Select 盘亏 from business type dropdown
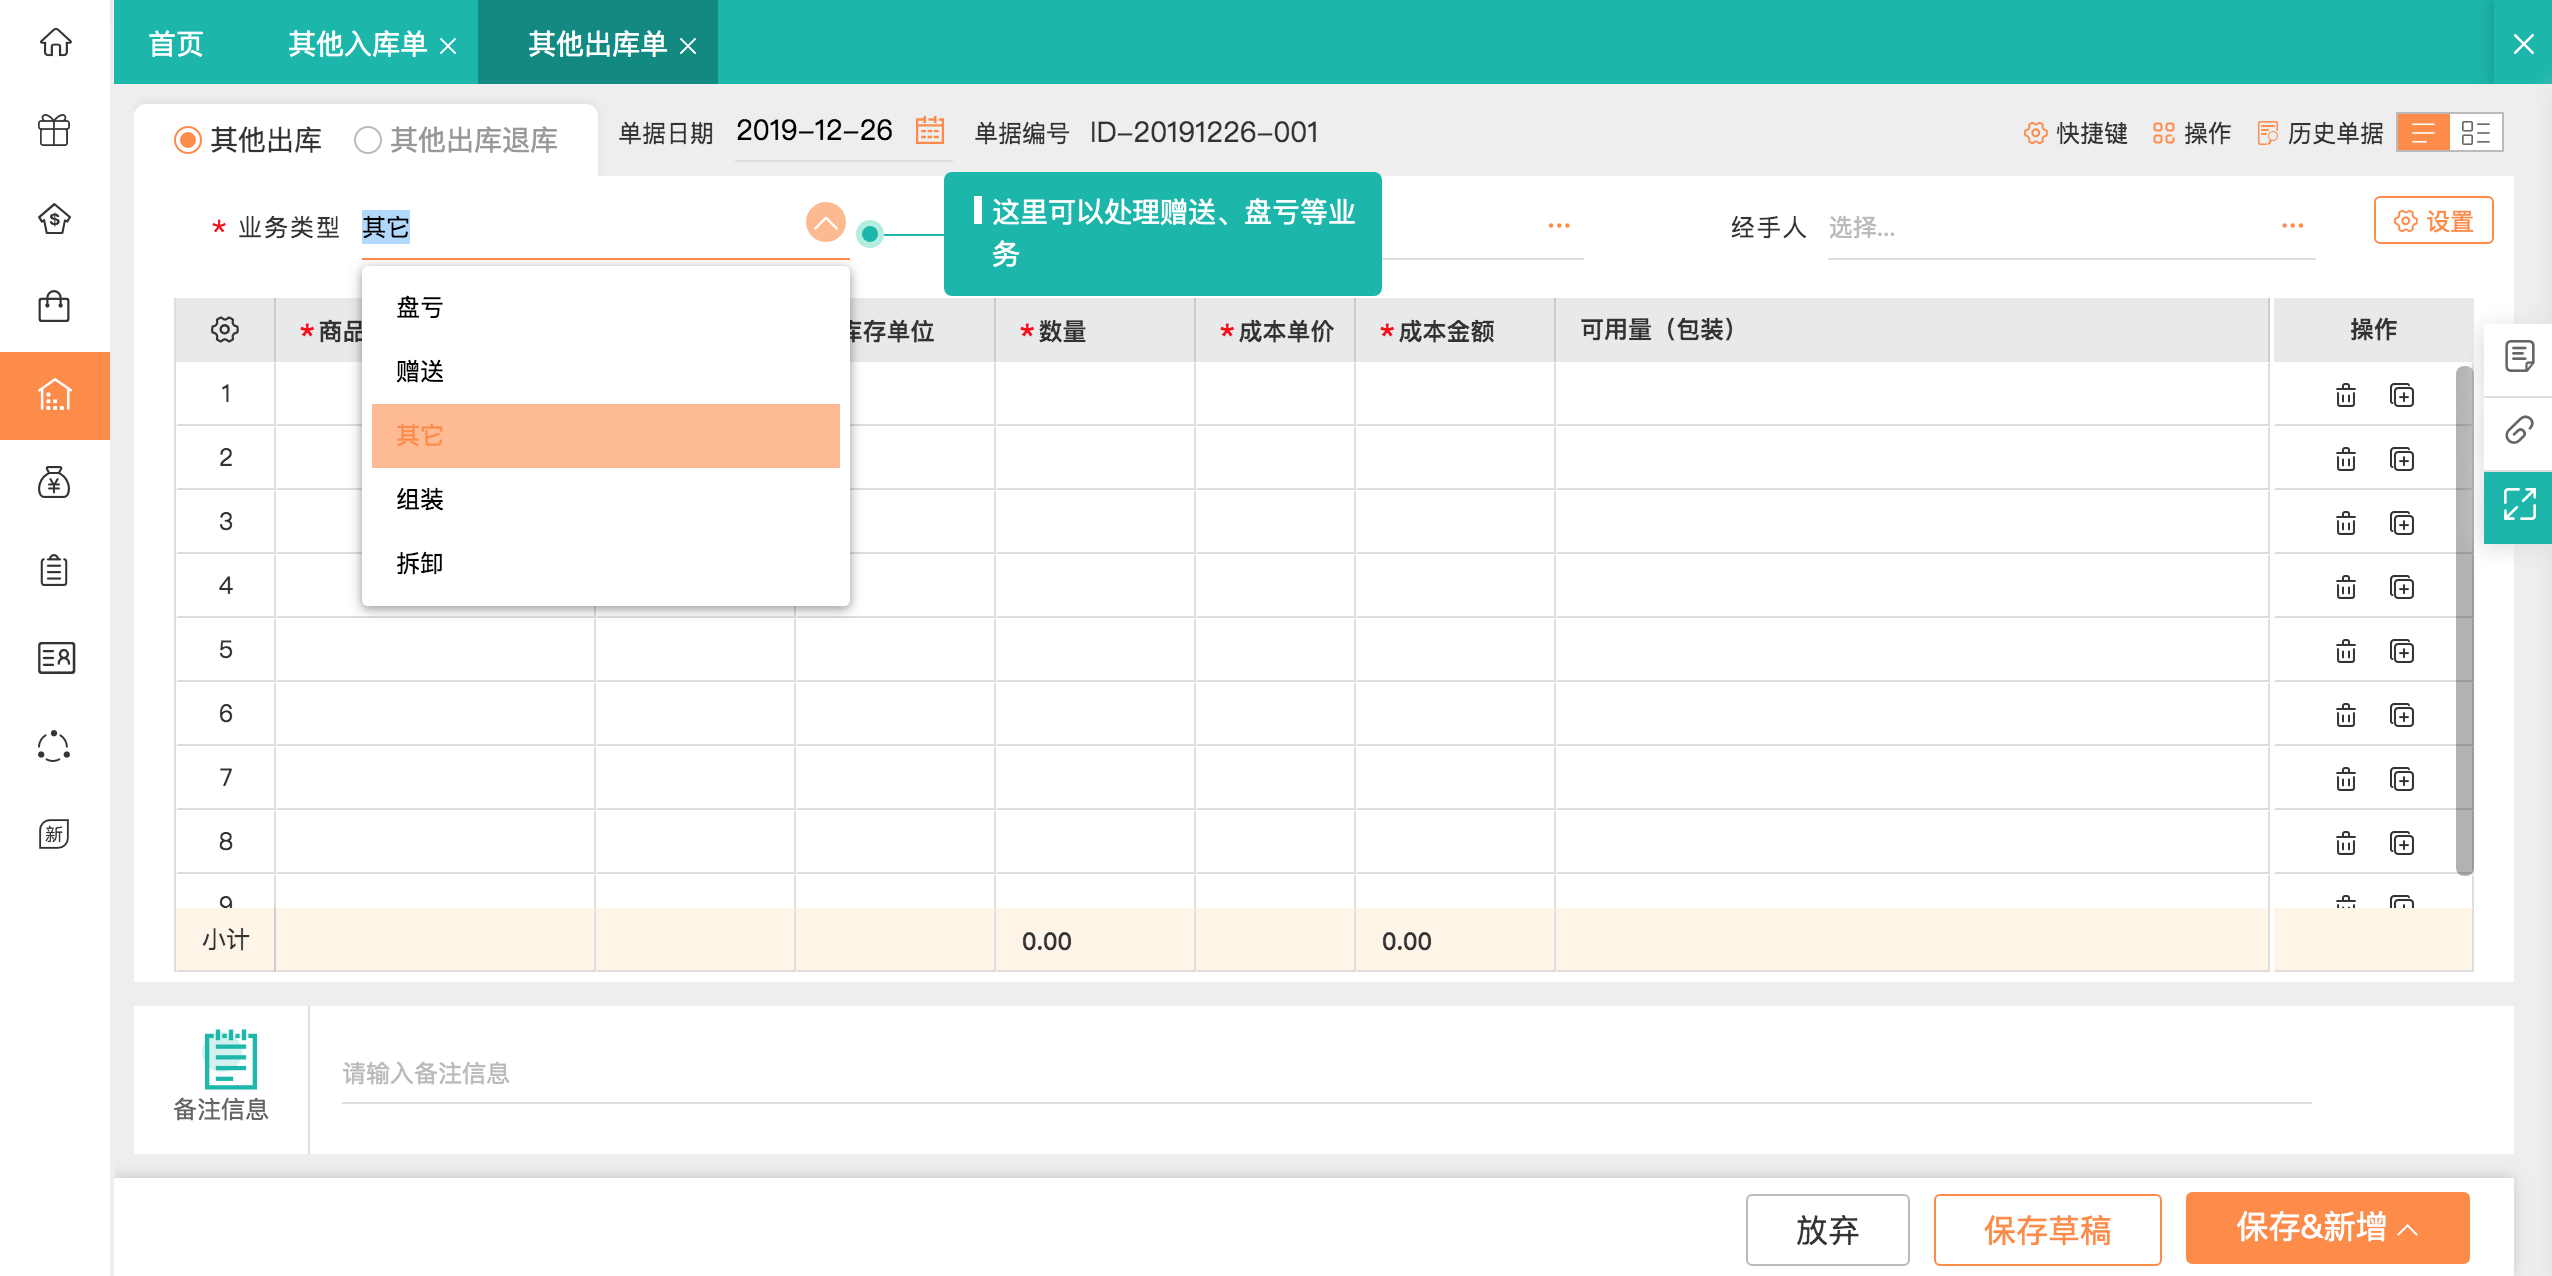The height and width of the screenshot is (1276, 2552). coord(418,308)
